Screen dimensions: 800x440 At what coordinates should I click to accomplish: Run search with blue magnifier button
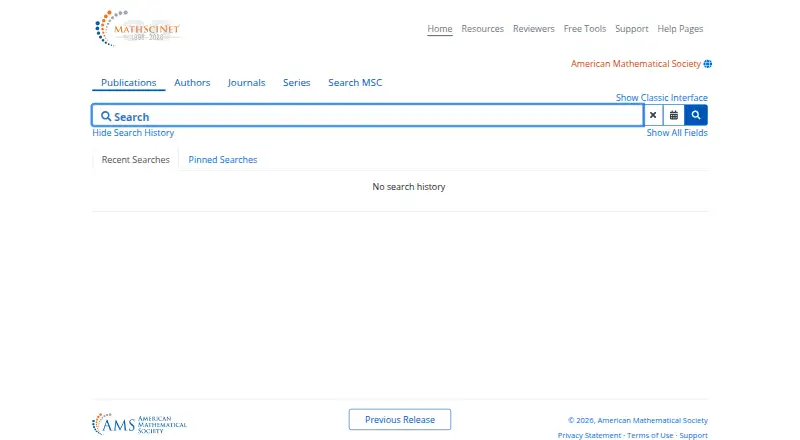pyautogui.click(x=696, y=115)
